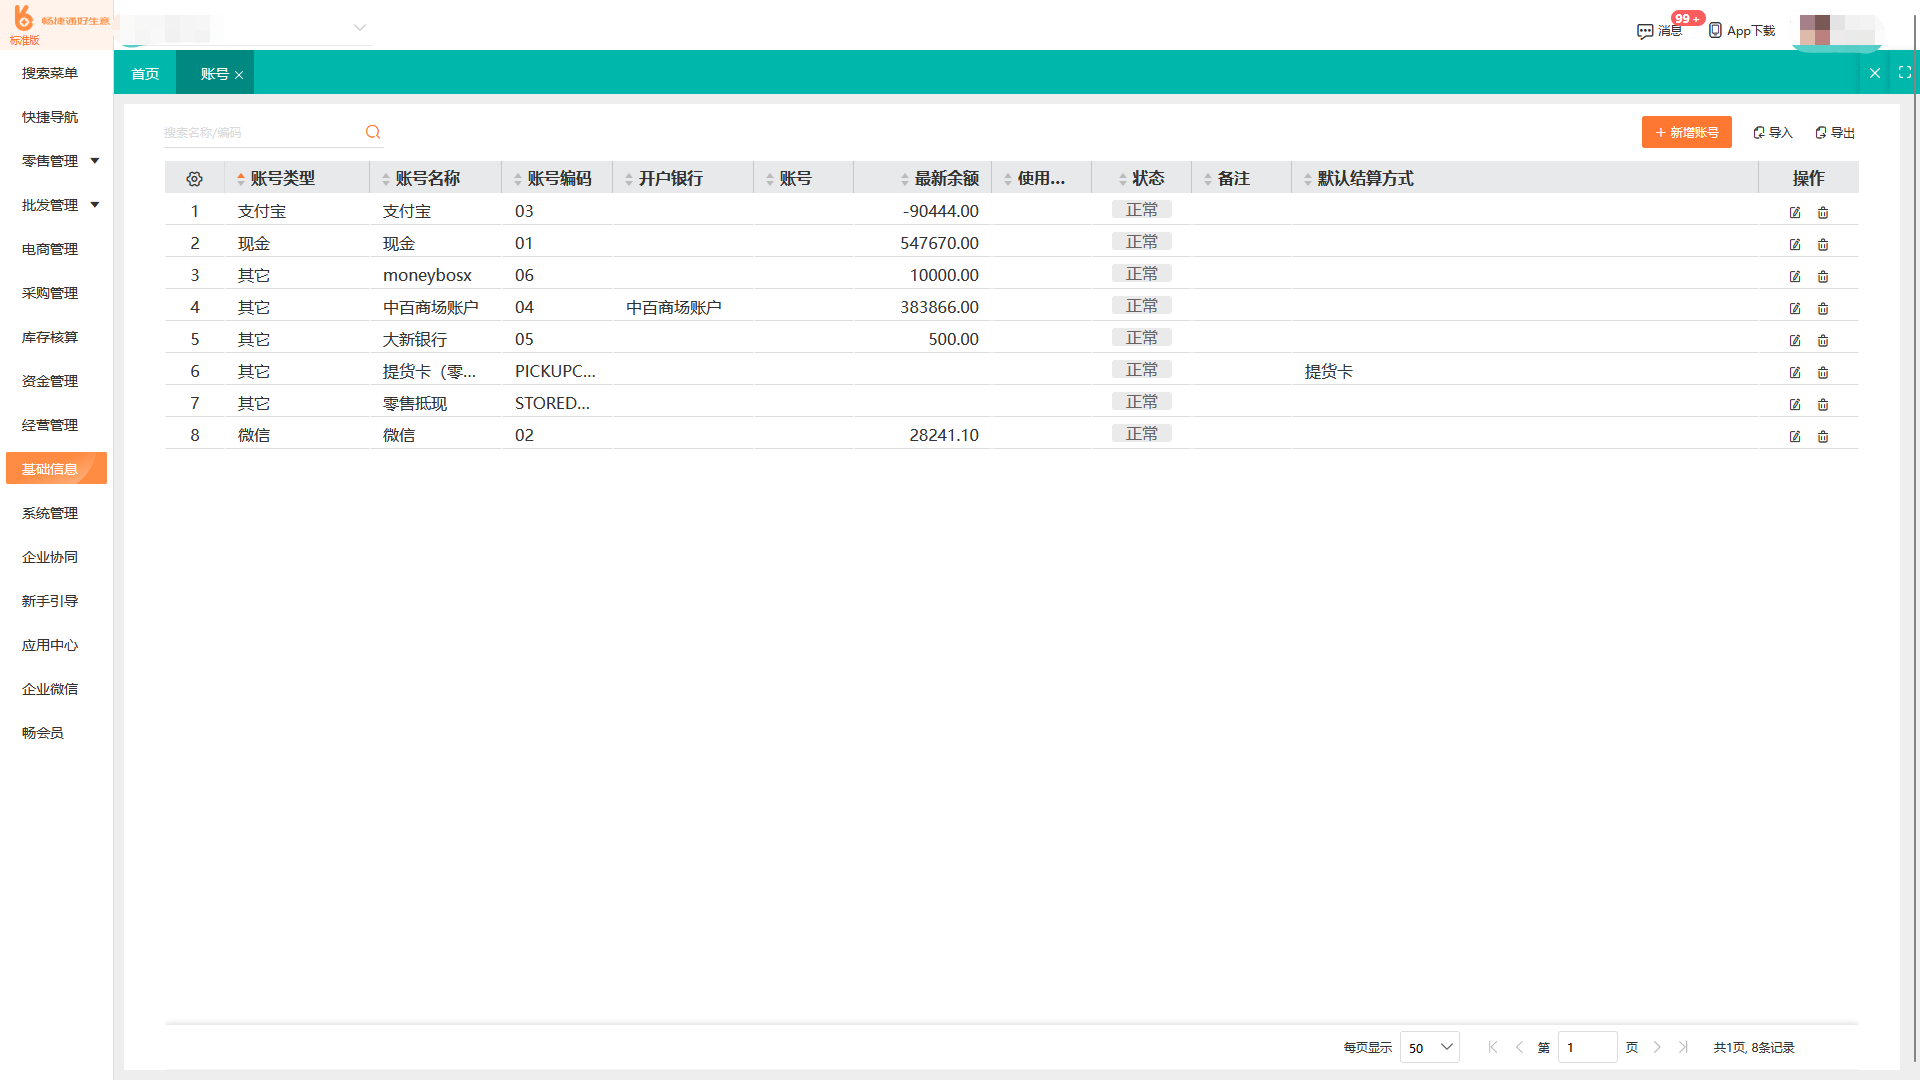The image size is (1920, 1080).
Task: Click the import 导入 icon button
Action: (1774, 132)
